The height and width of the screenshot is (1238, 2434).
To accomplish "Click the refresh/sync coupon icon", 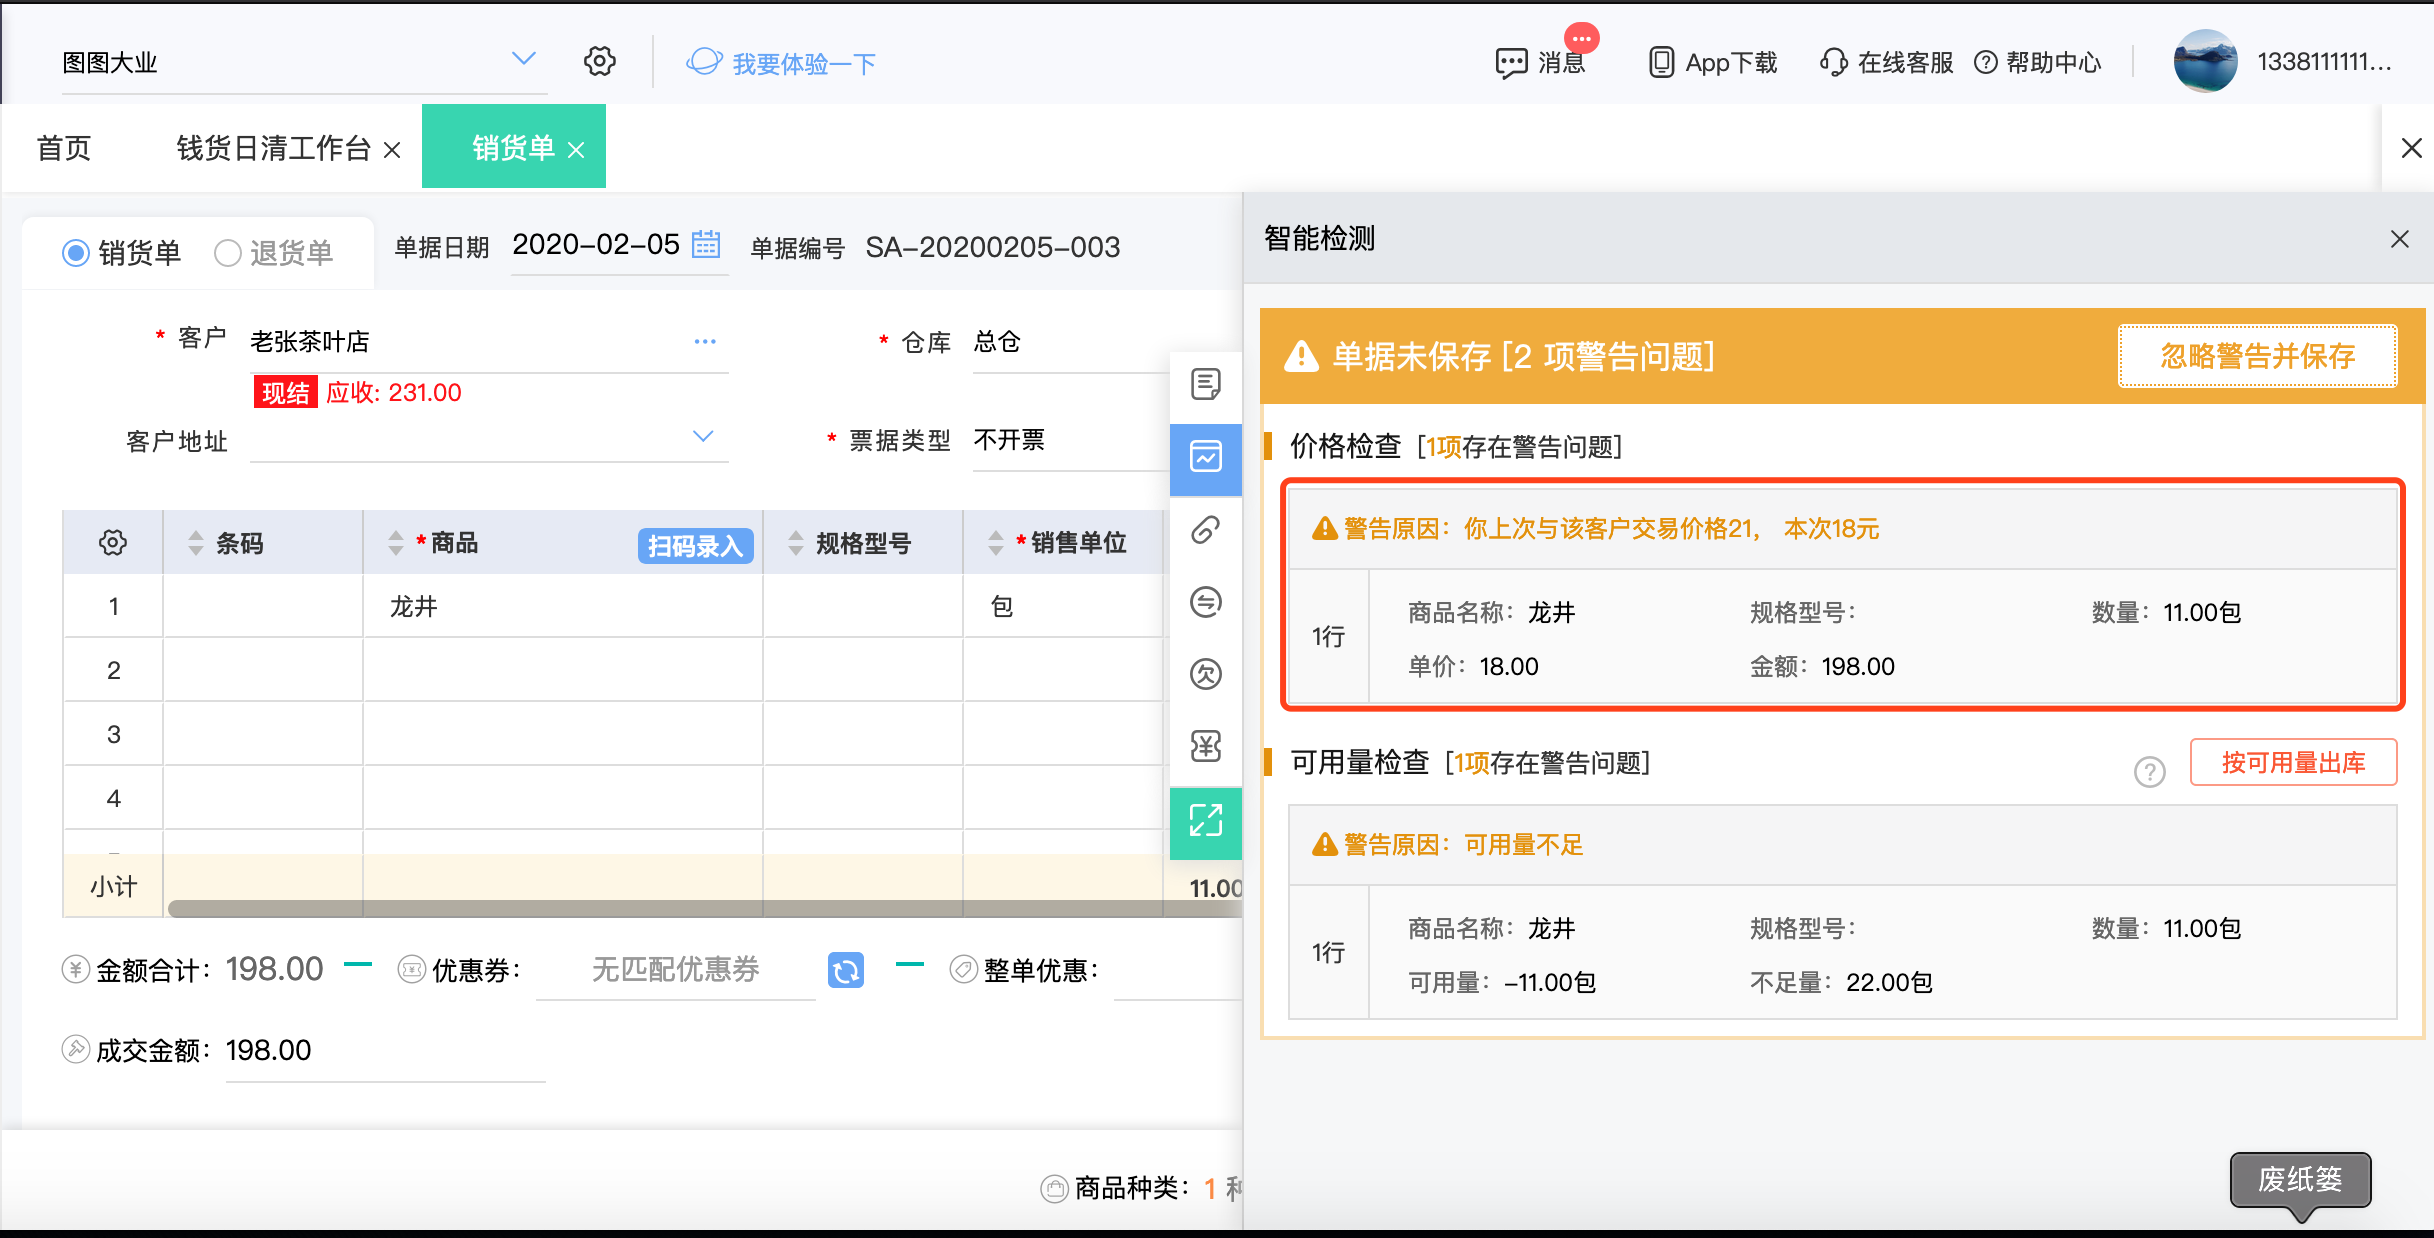I will (x=846, y=970).
